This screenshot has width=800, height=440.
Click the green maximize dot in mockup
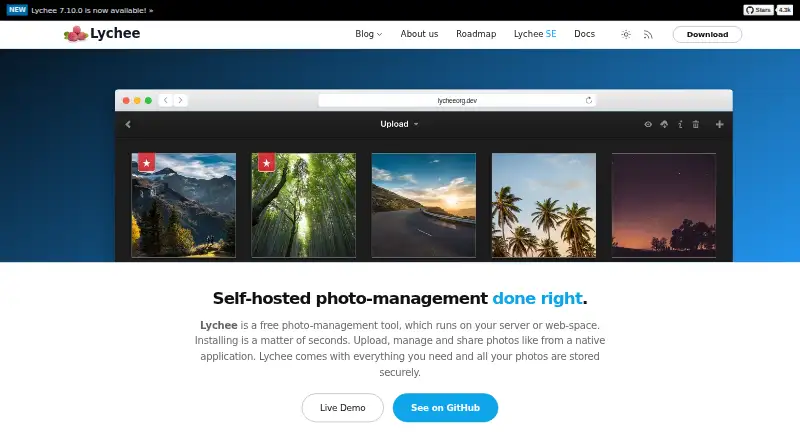[x=148, y=101]
